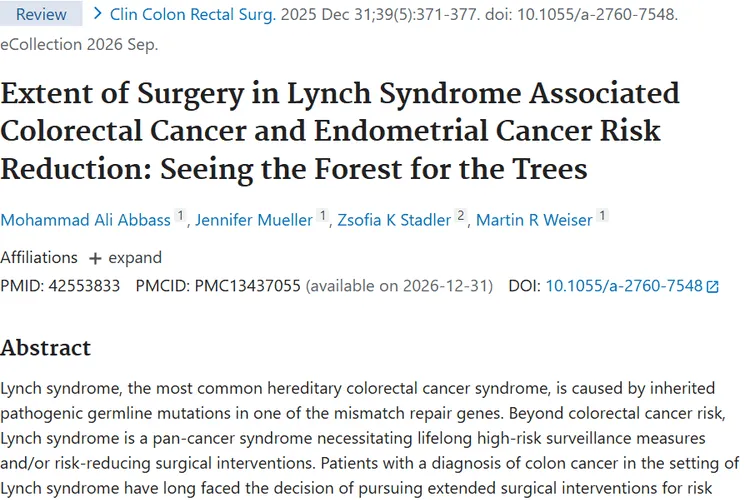Open author Zsofia K Stadler

tap(394, 220)
